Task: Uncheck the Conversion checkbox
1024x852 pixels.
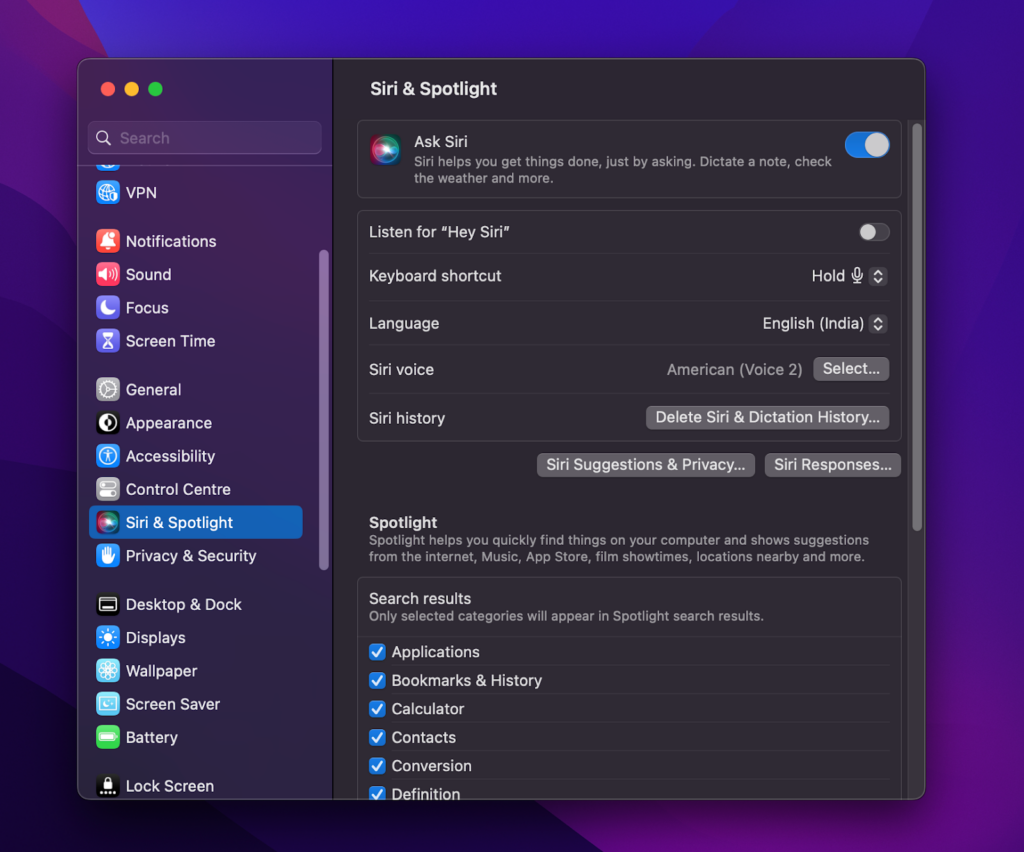Action: pos(377,766)
